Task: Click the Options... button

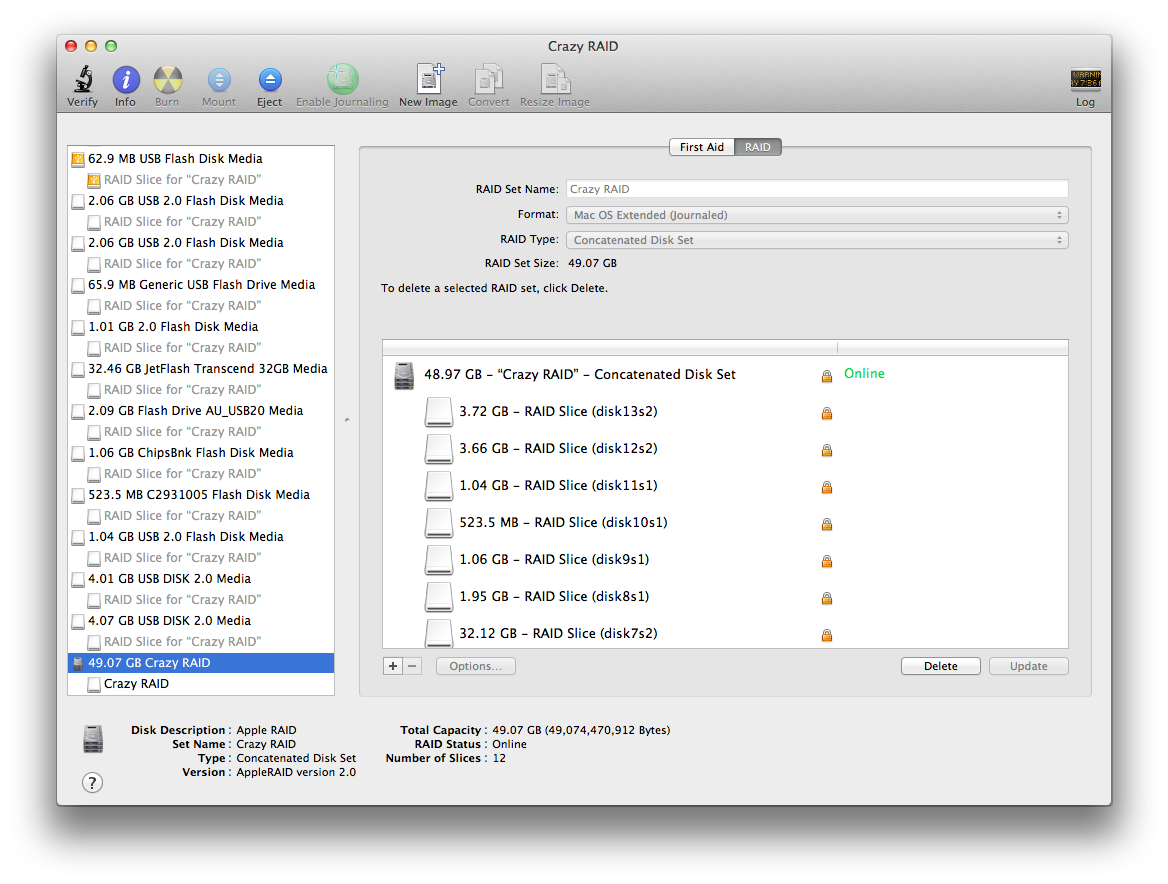Action: pos(475,666)
